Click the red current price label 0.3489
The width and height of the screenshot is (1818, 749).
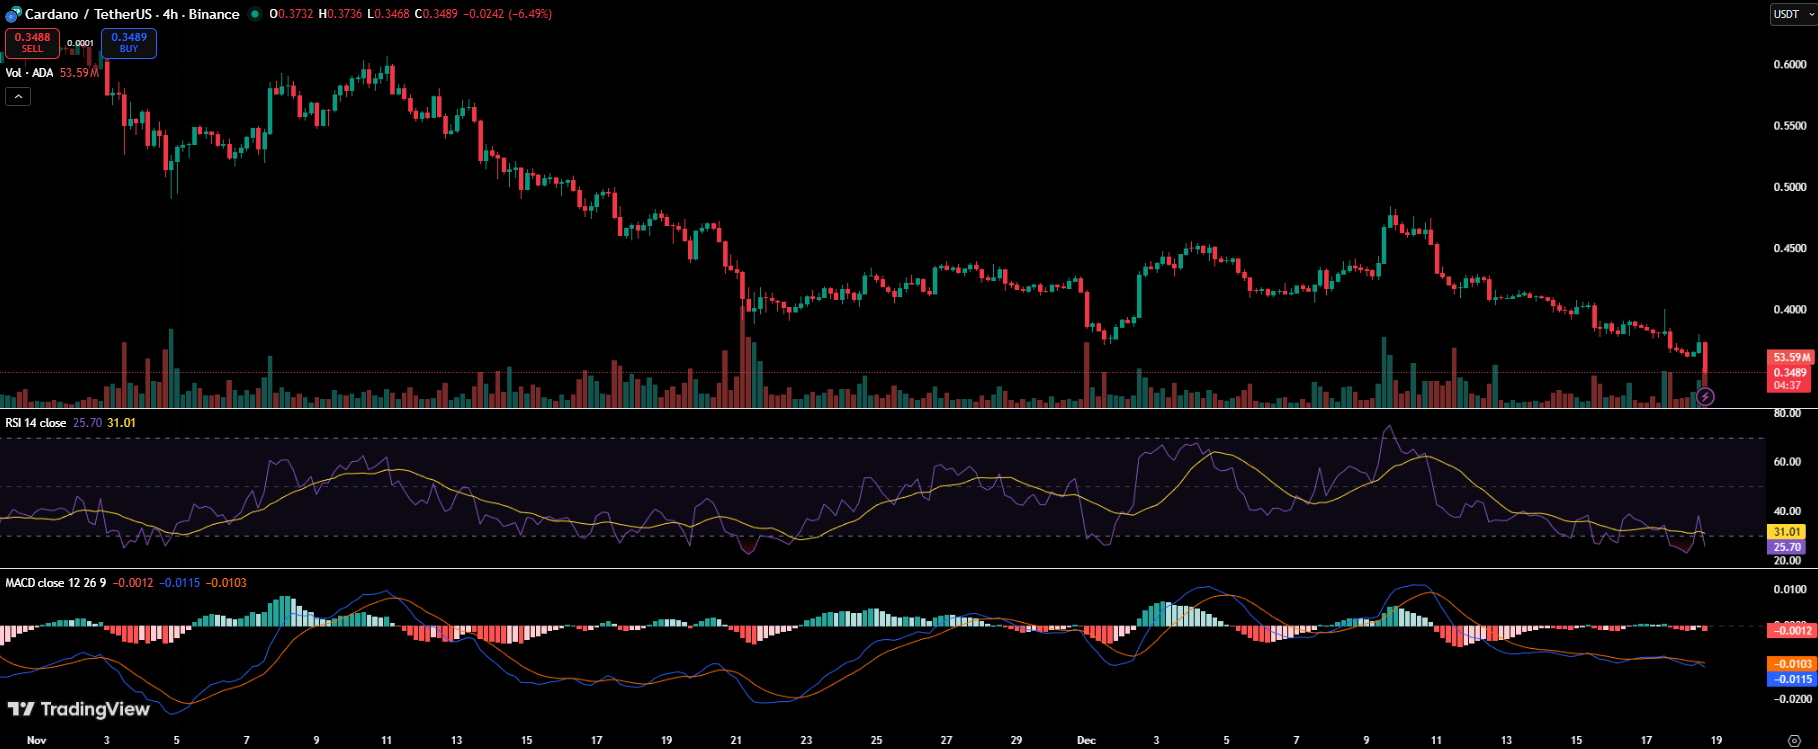tap(1789, 372)
